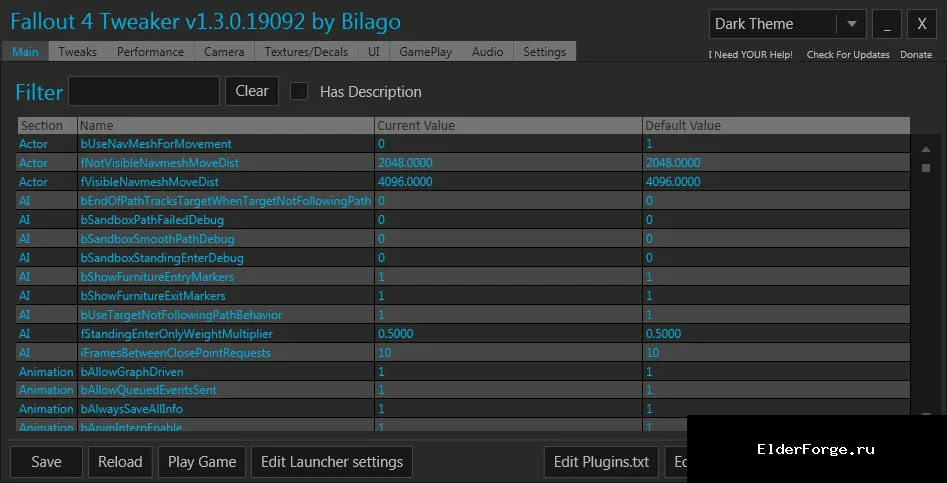Go to the Textures/Decals tab
Viewport: 947px width, 483px height.
pos(305,51)
